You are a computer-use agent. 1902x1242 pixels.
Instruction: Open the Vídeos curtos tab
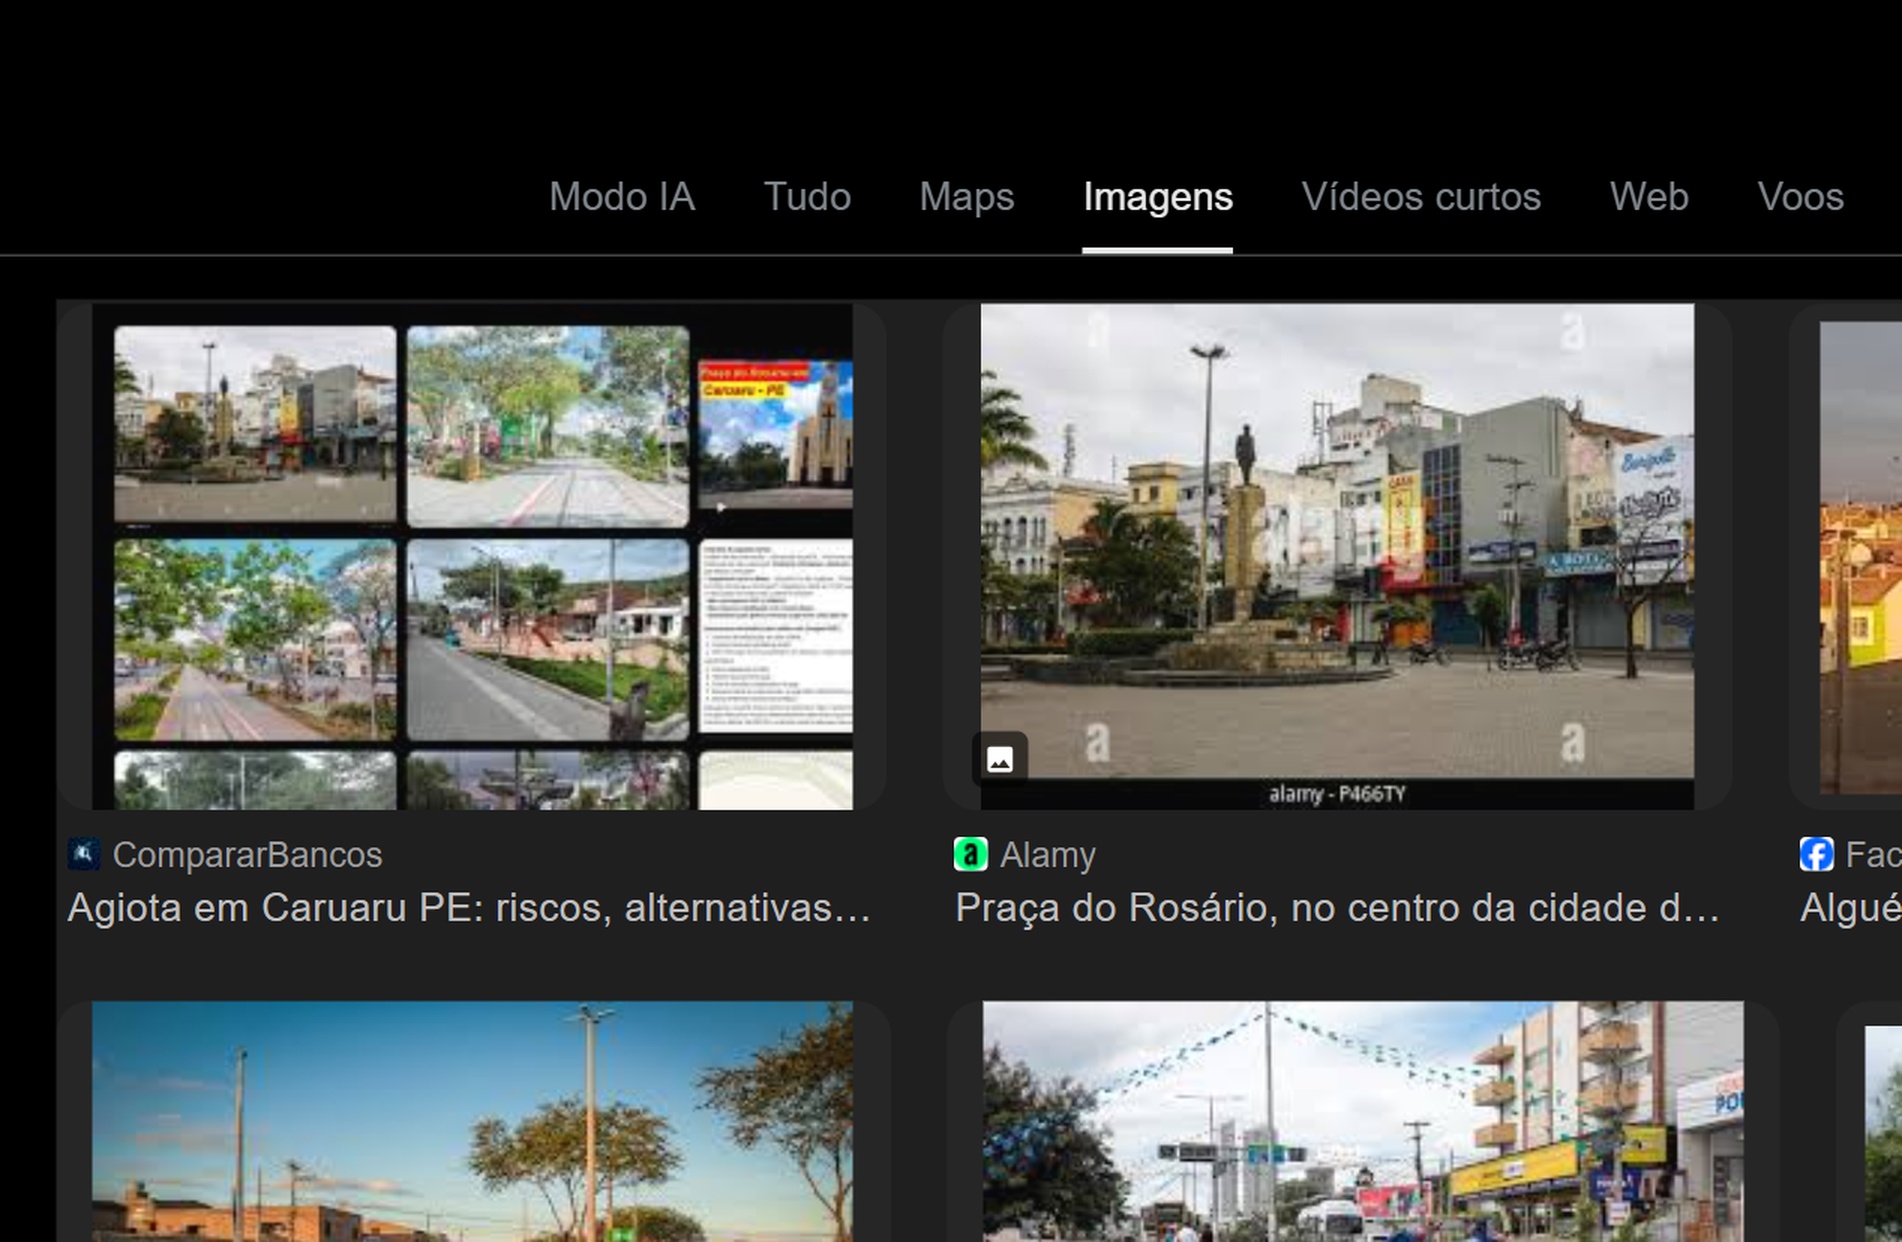(1420, 197)
